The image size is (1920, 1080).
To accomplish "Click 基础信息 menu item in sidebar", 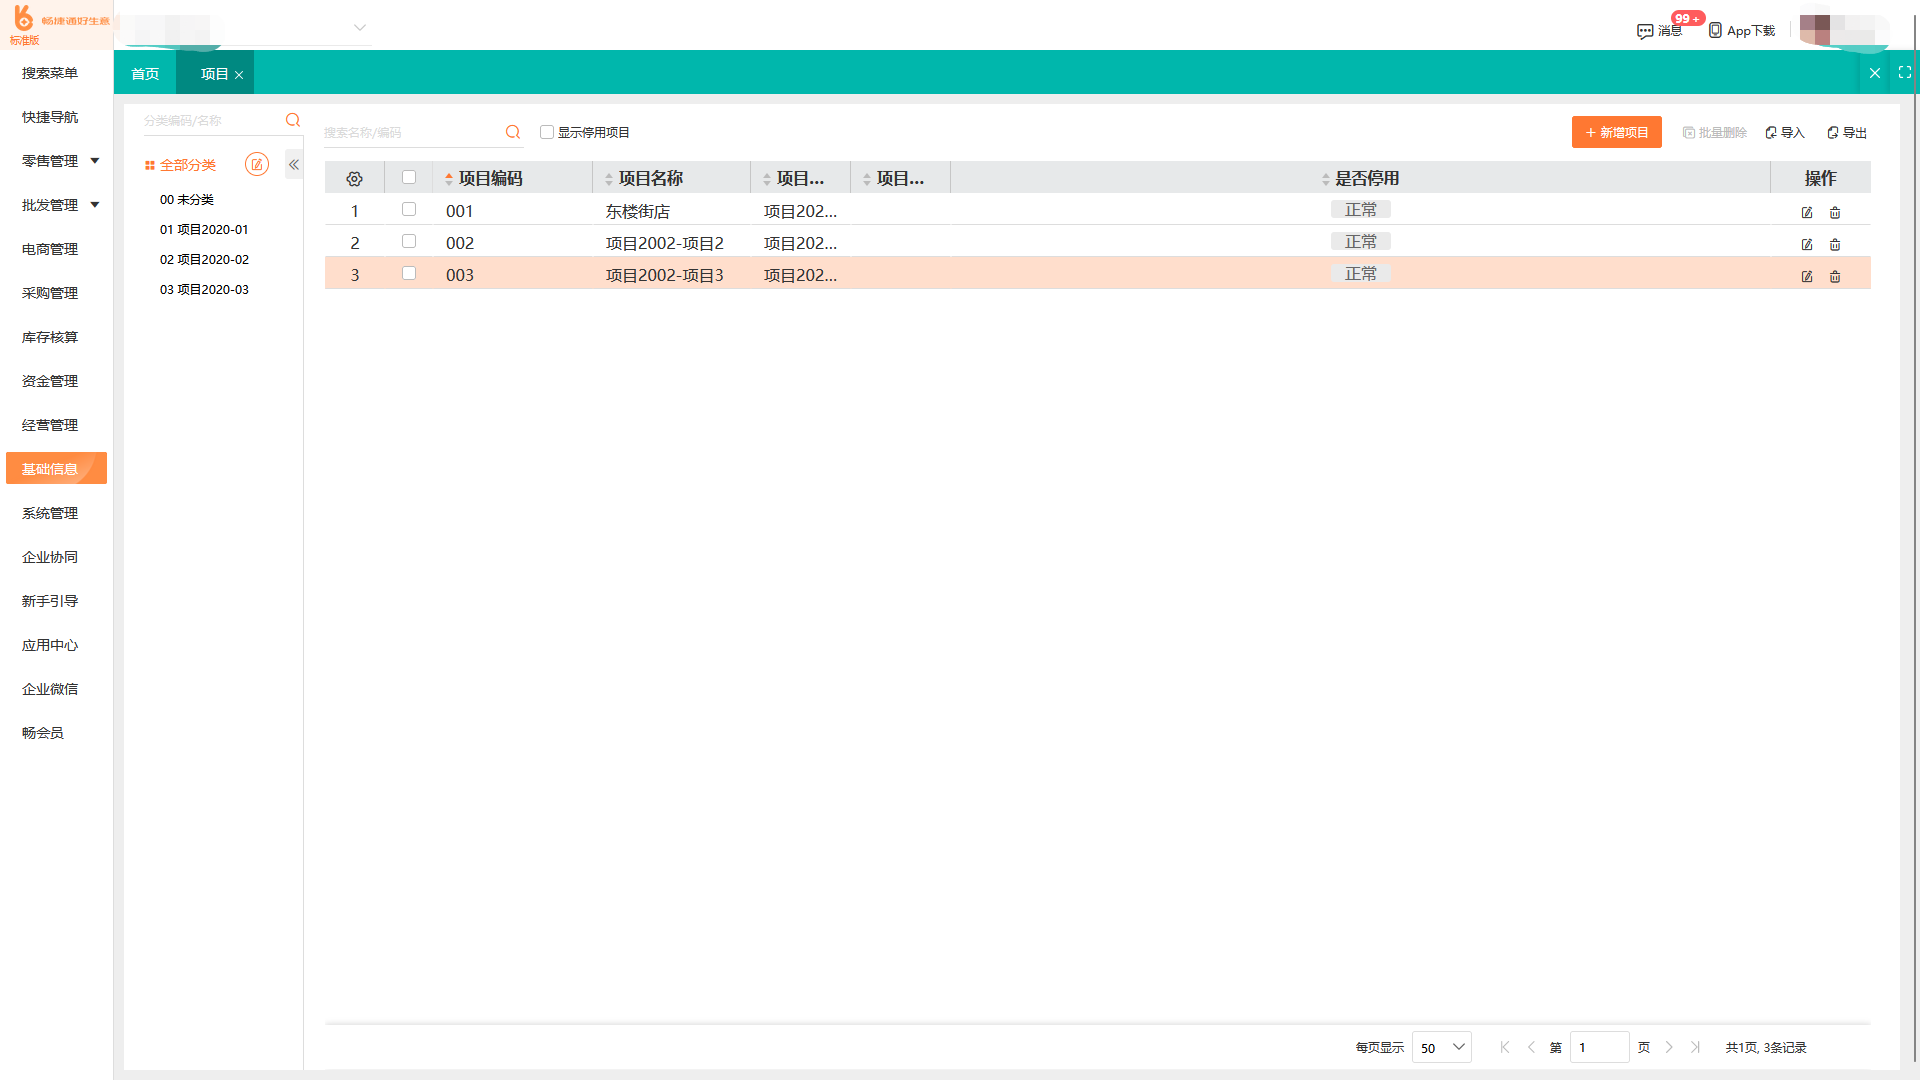I will tap(51, 468).
